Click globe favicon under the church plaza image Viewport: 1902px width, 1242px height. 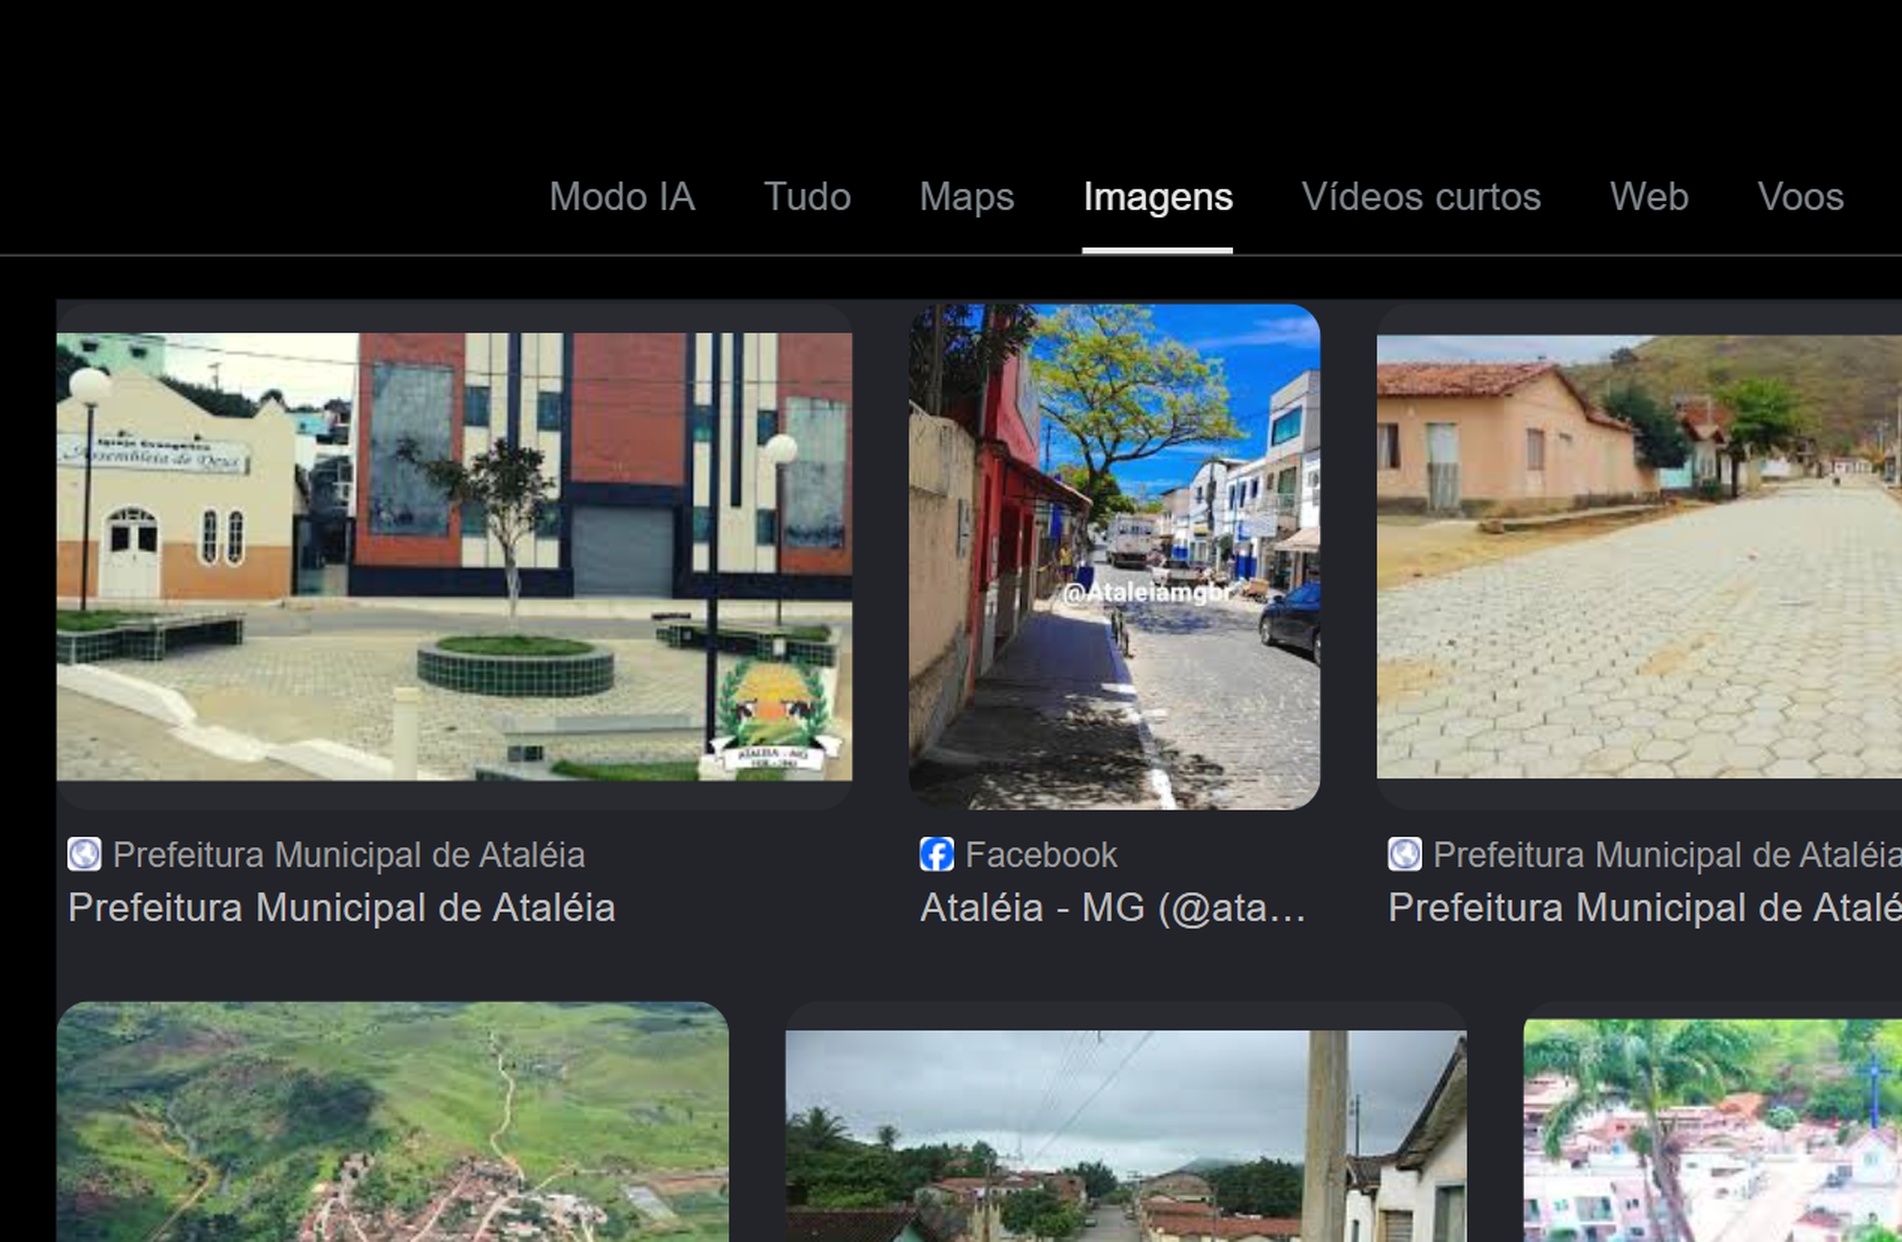(x=84, y=855)
